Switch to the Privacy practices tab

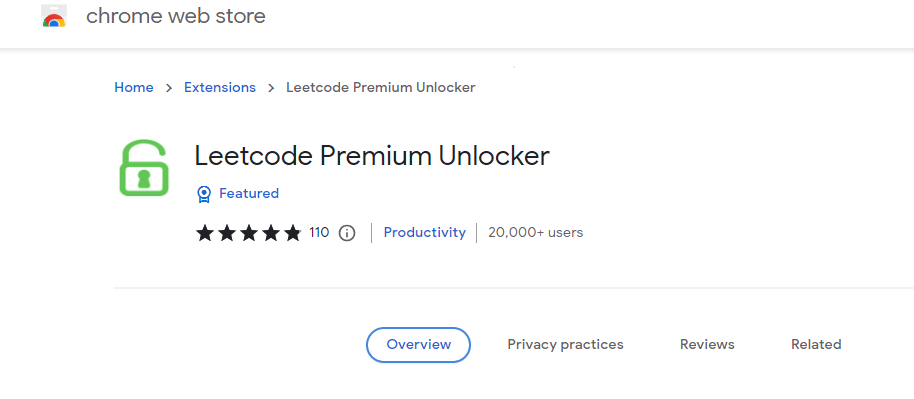pos(565,345)
